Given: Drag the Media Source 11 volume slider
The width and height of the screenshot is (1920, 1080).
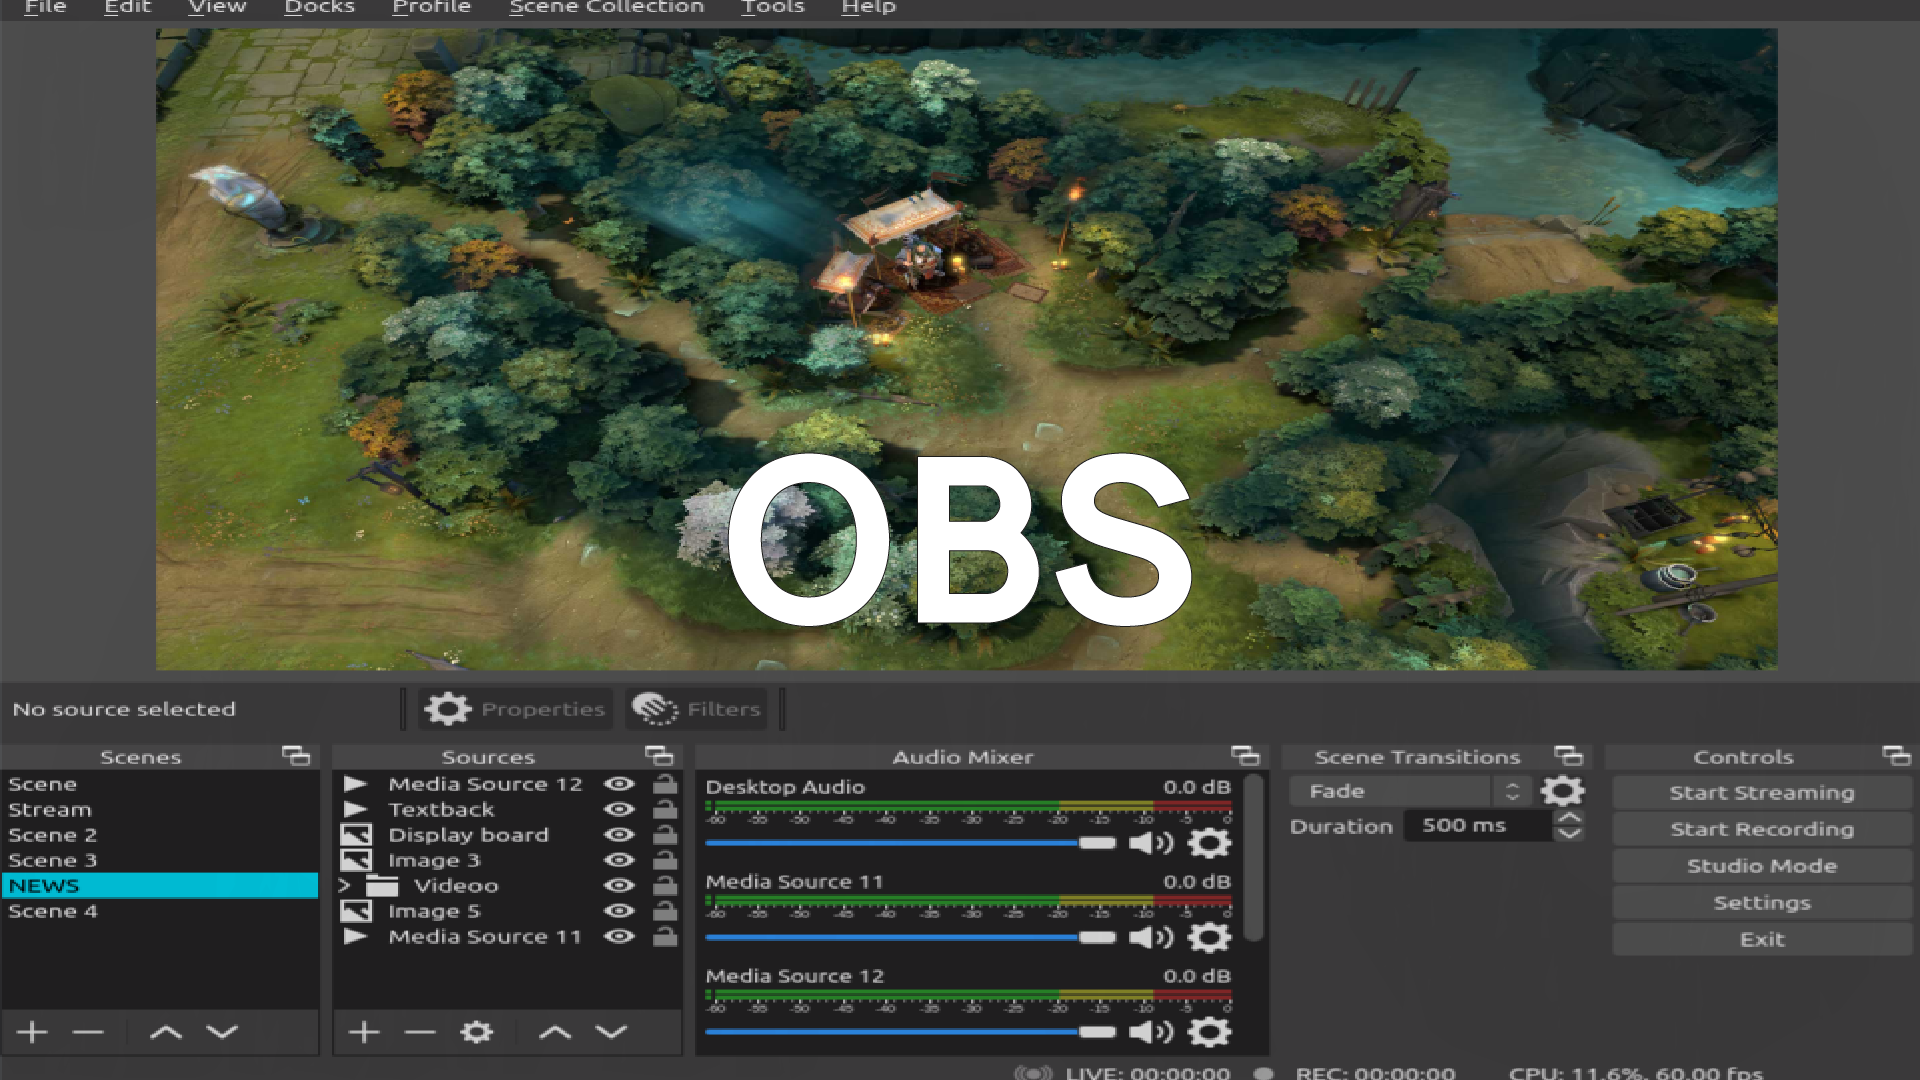Looking at the screenshot, I should coord(1096,938).
